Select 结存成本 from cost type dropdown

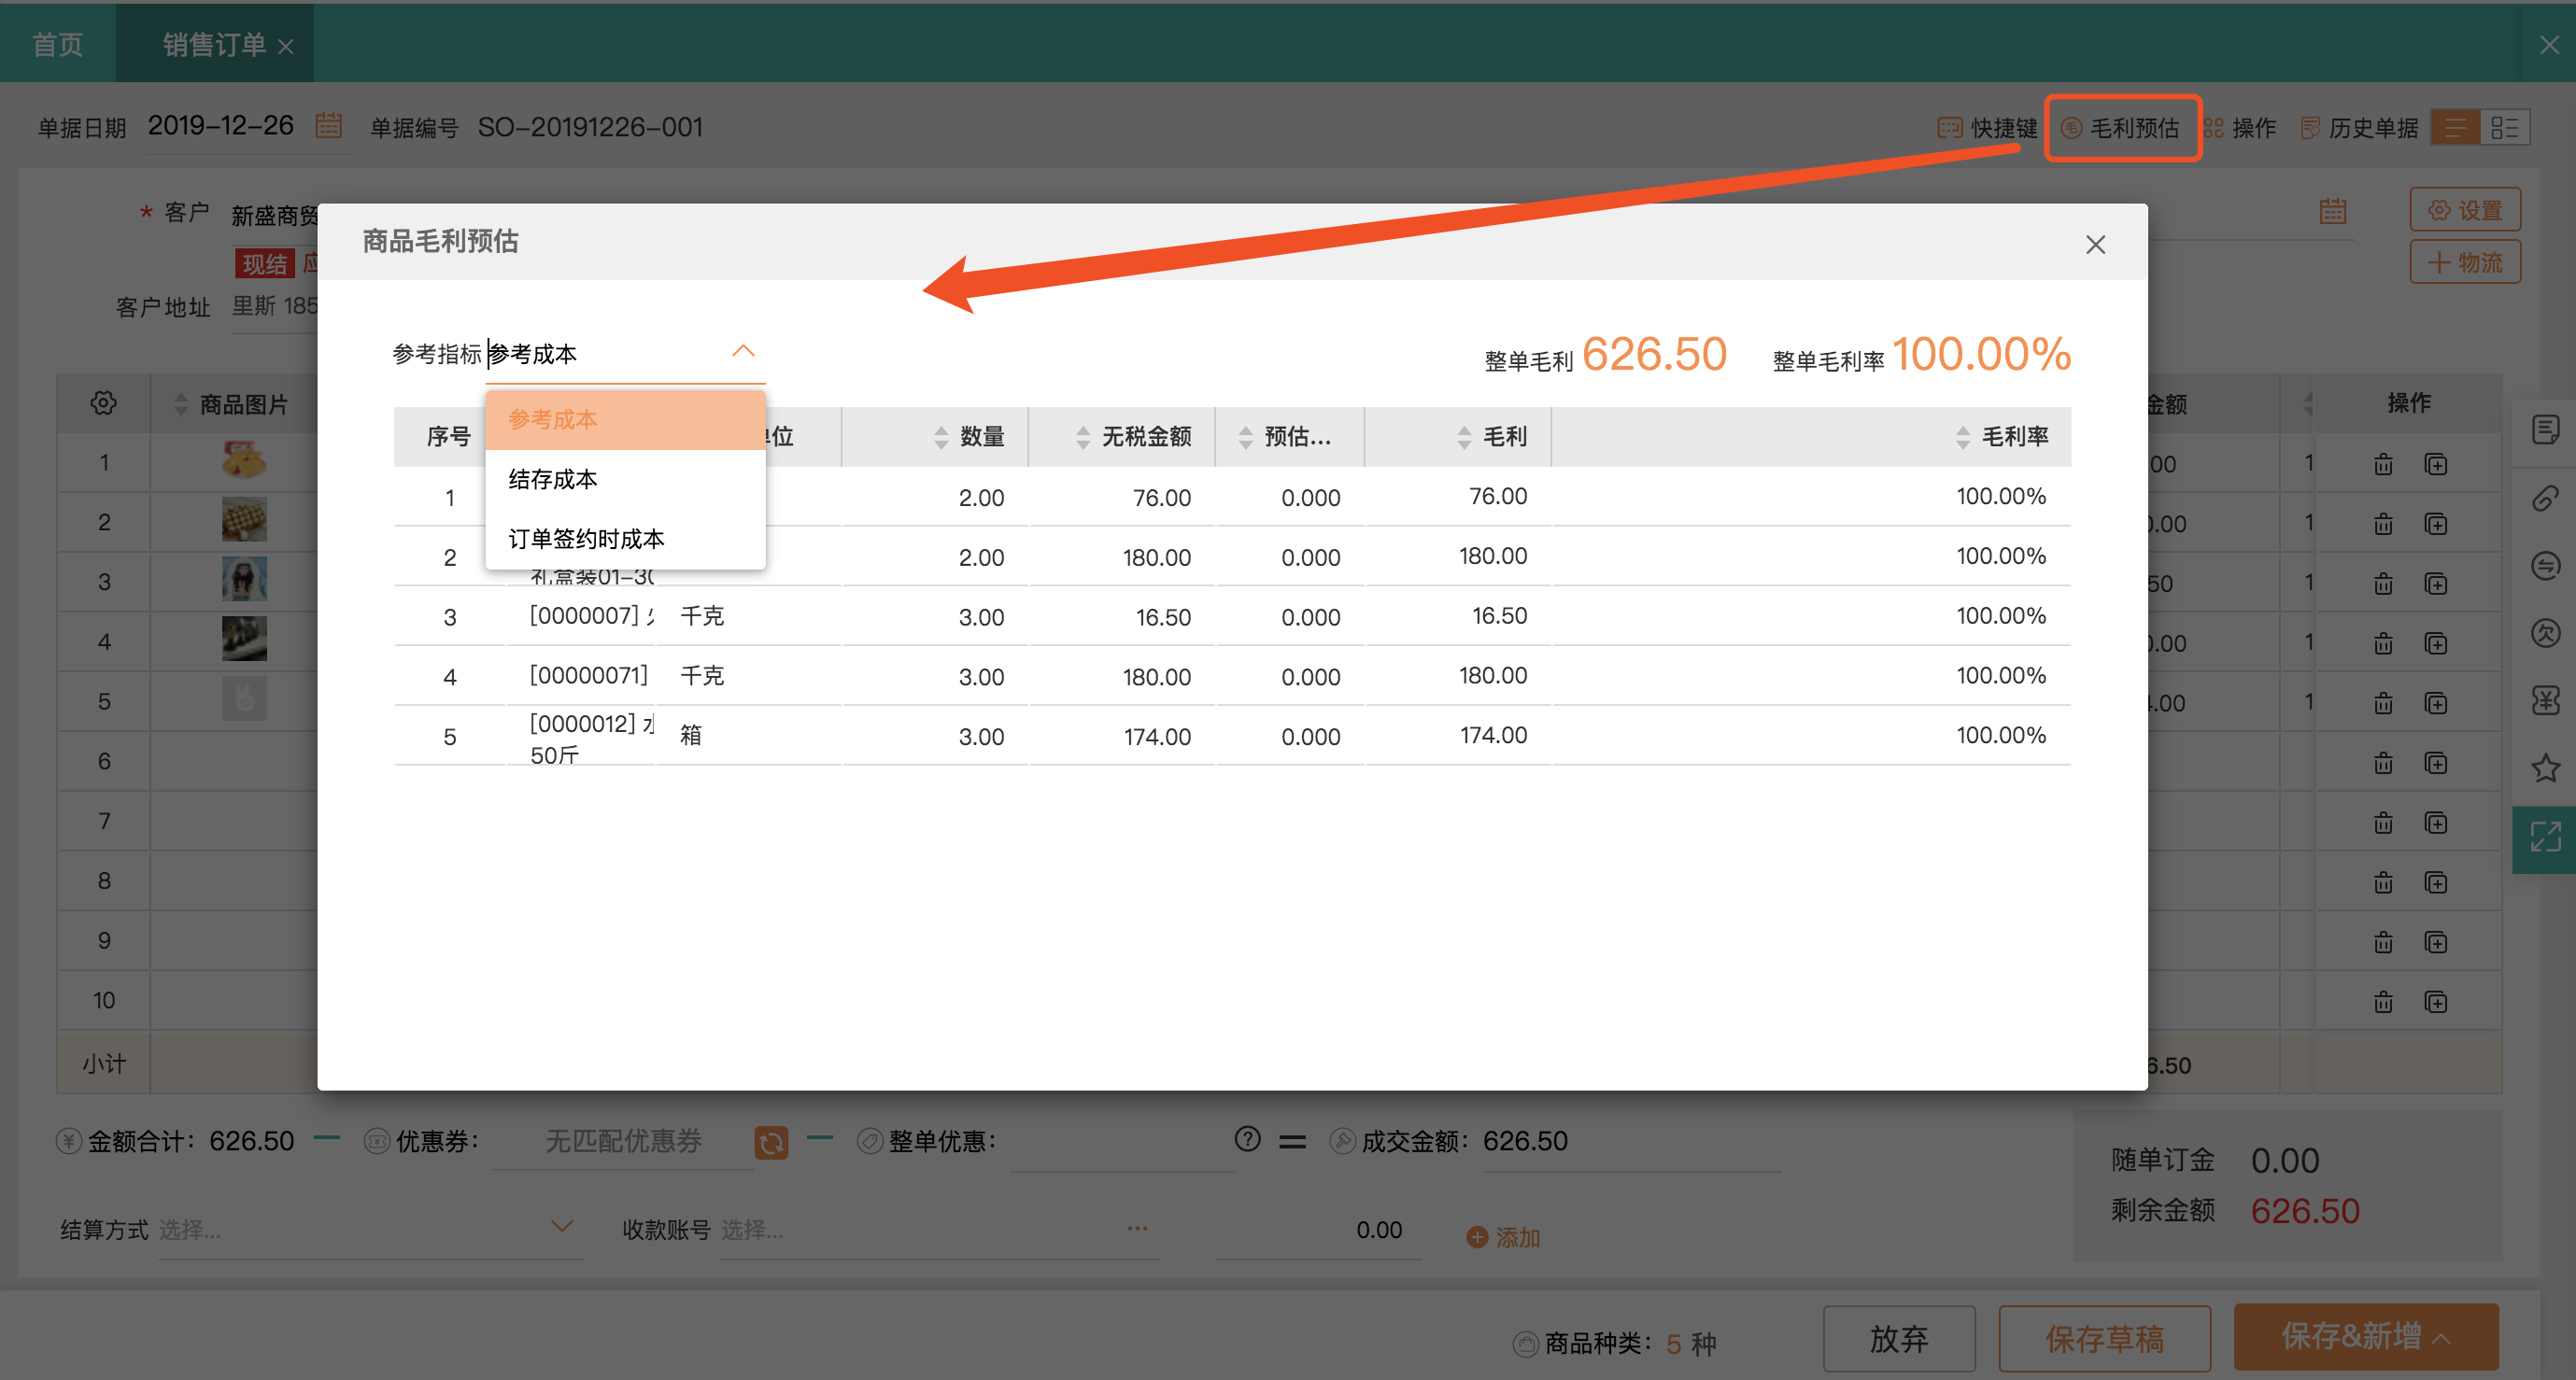[554, 481]
